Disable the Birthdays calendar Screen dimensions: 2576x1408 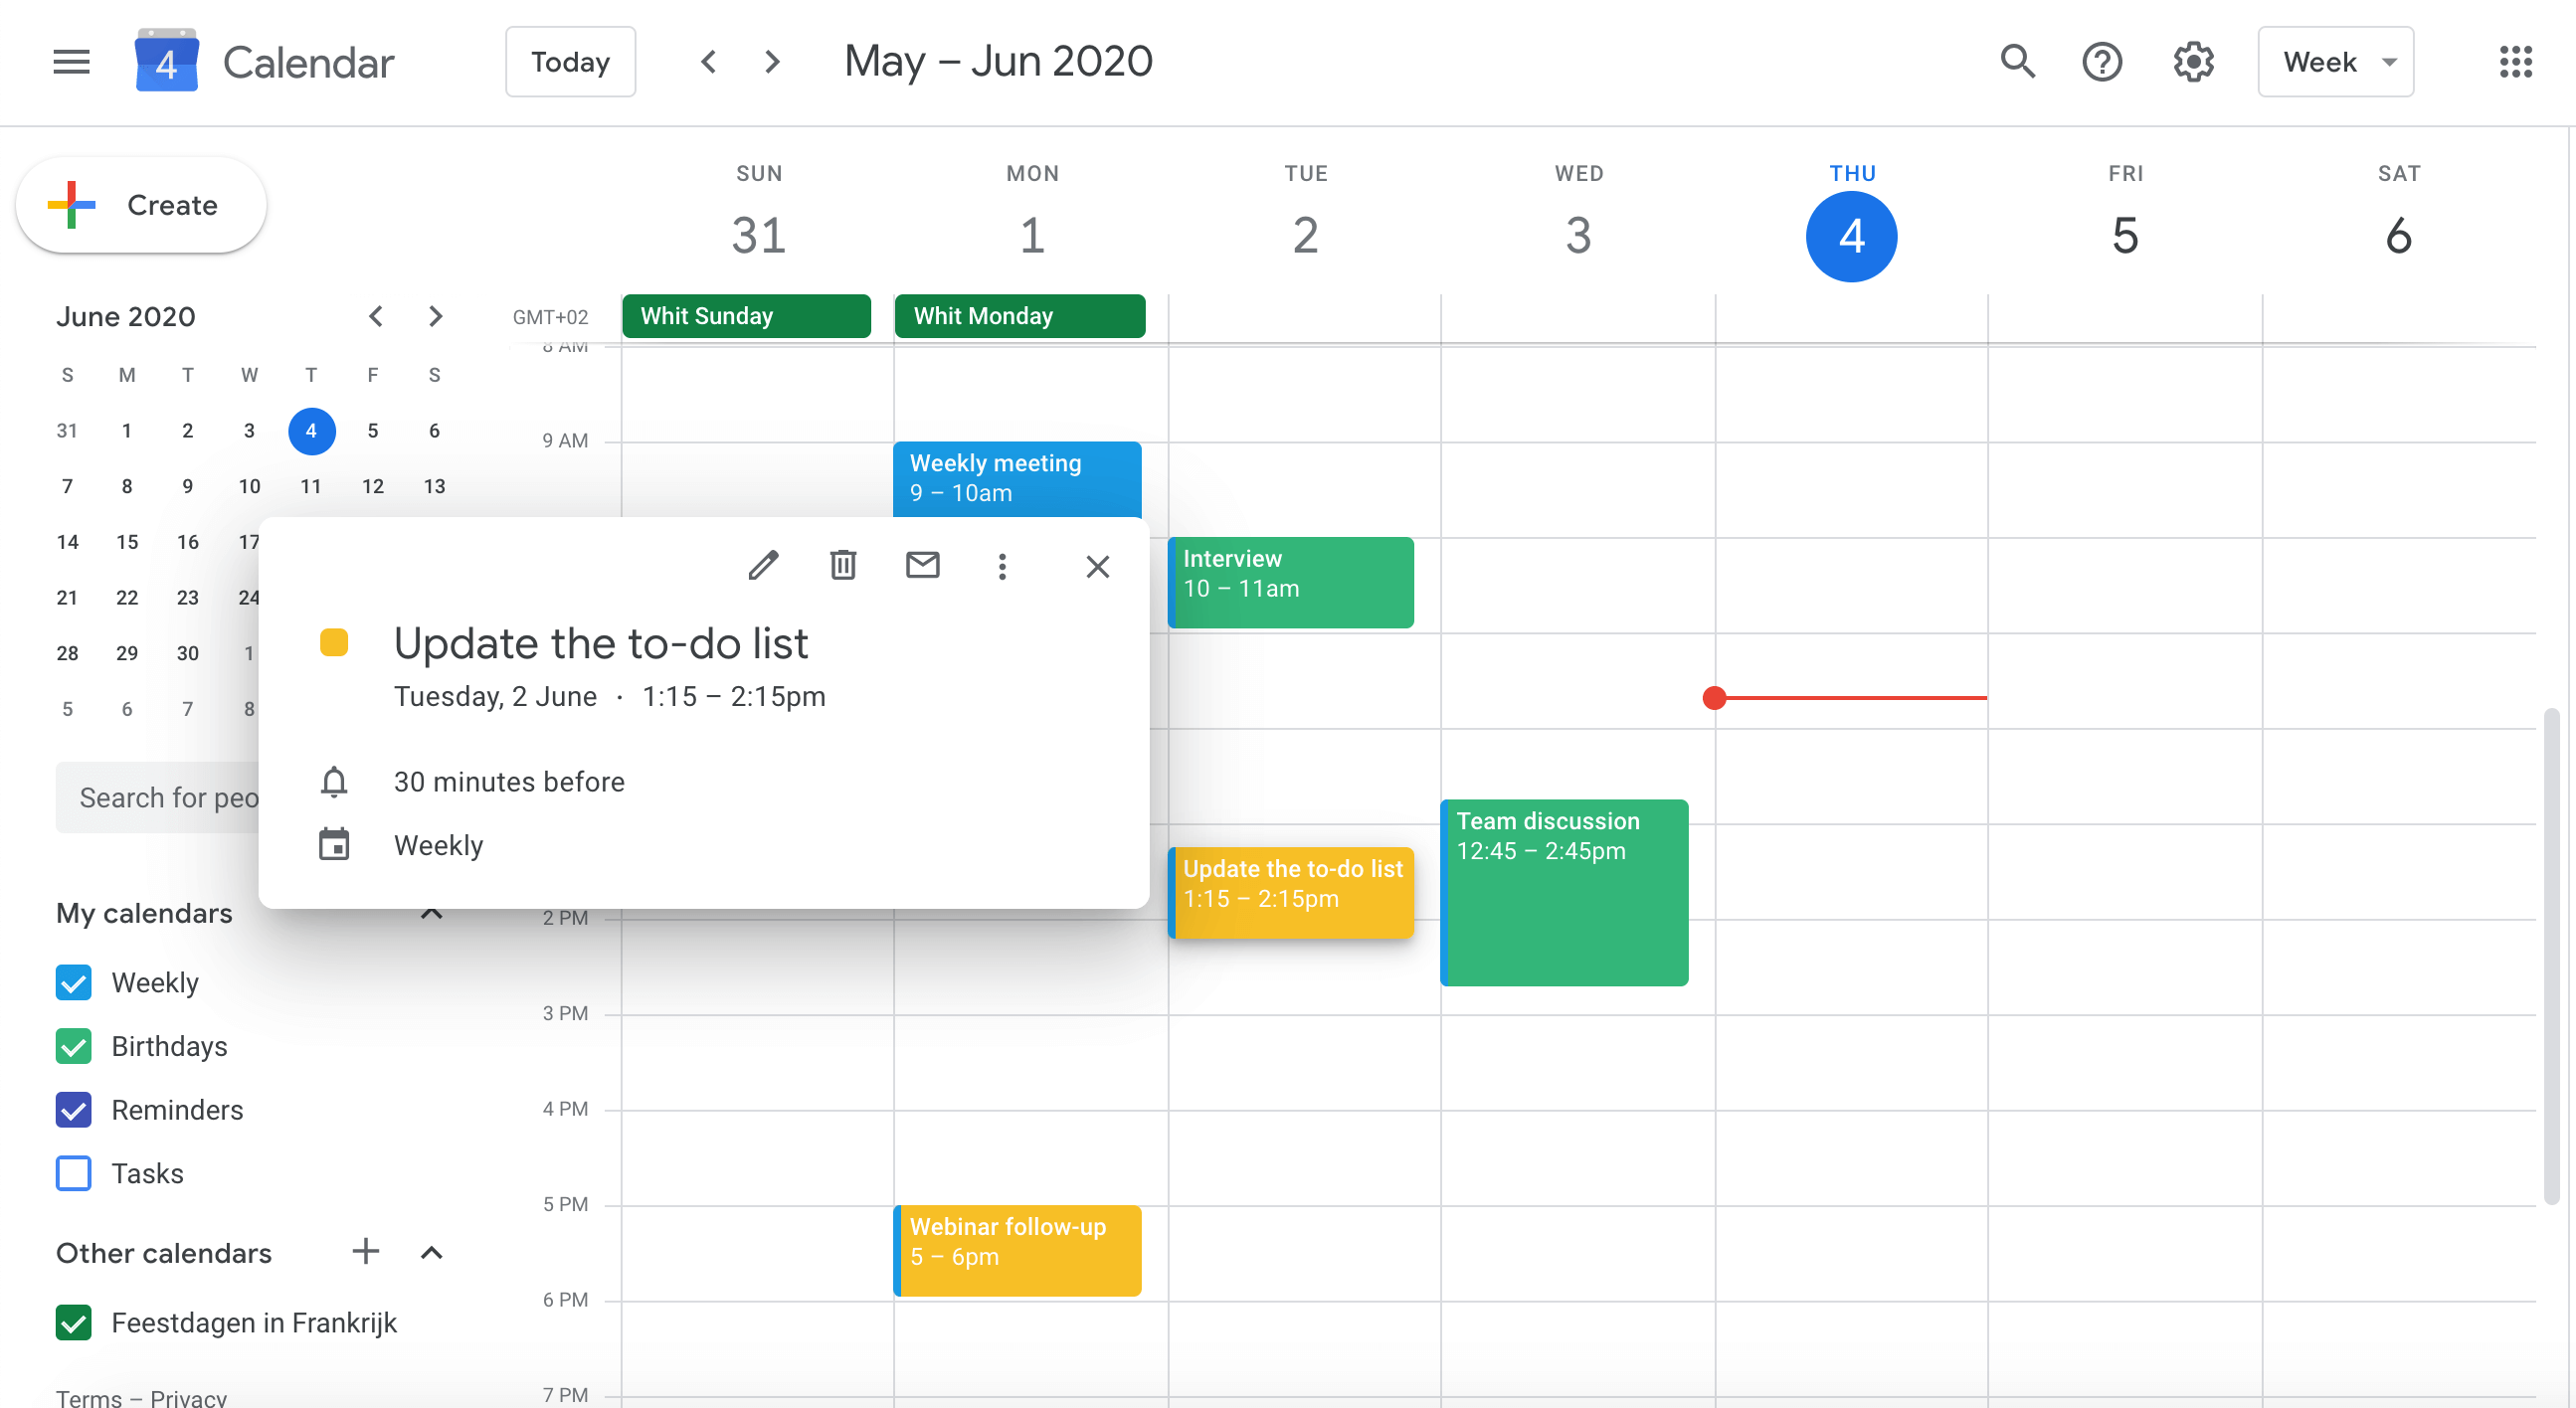pyautogui.click(x=73, y=1046)
